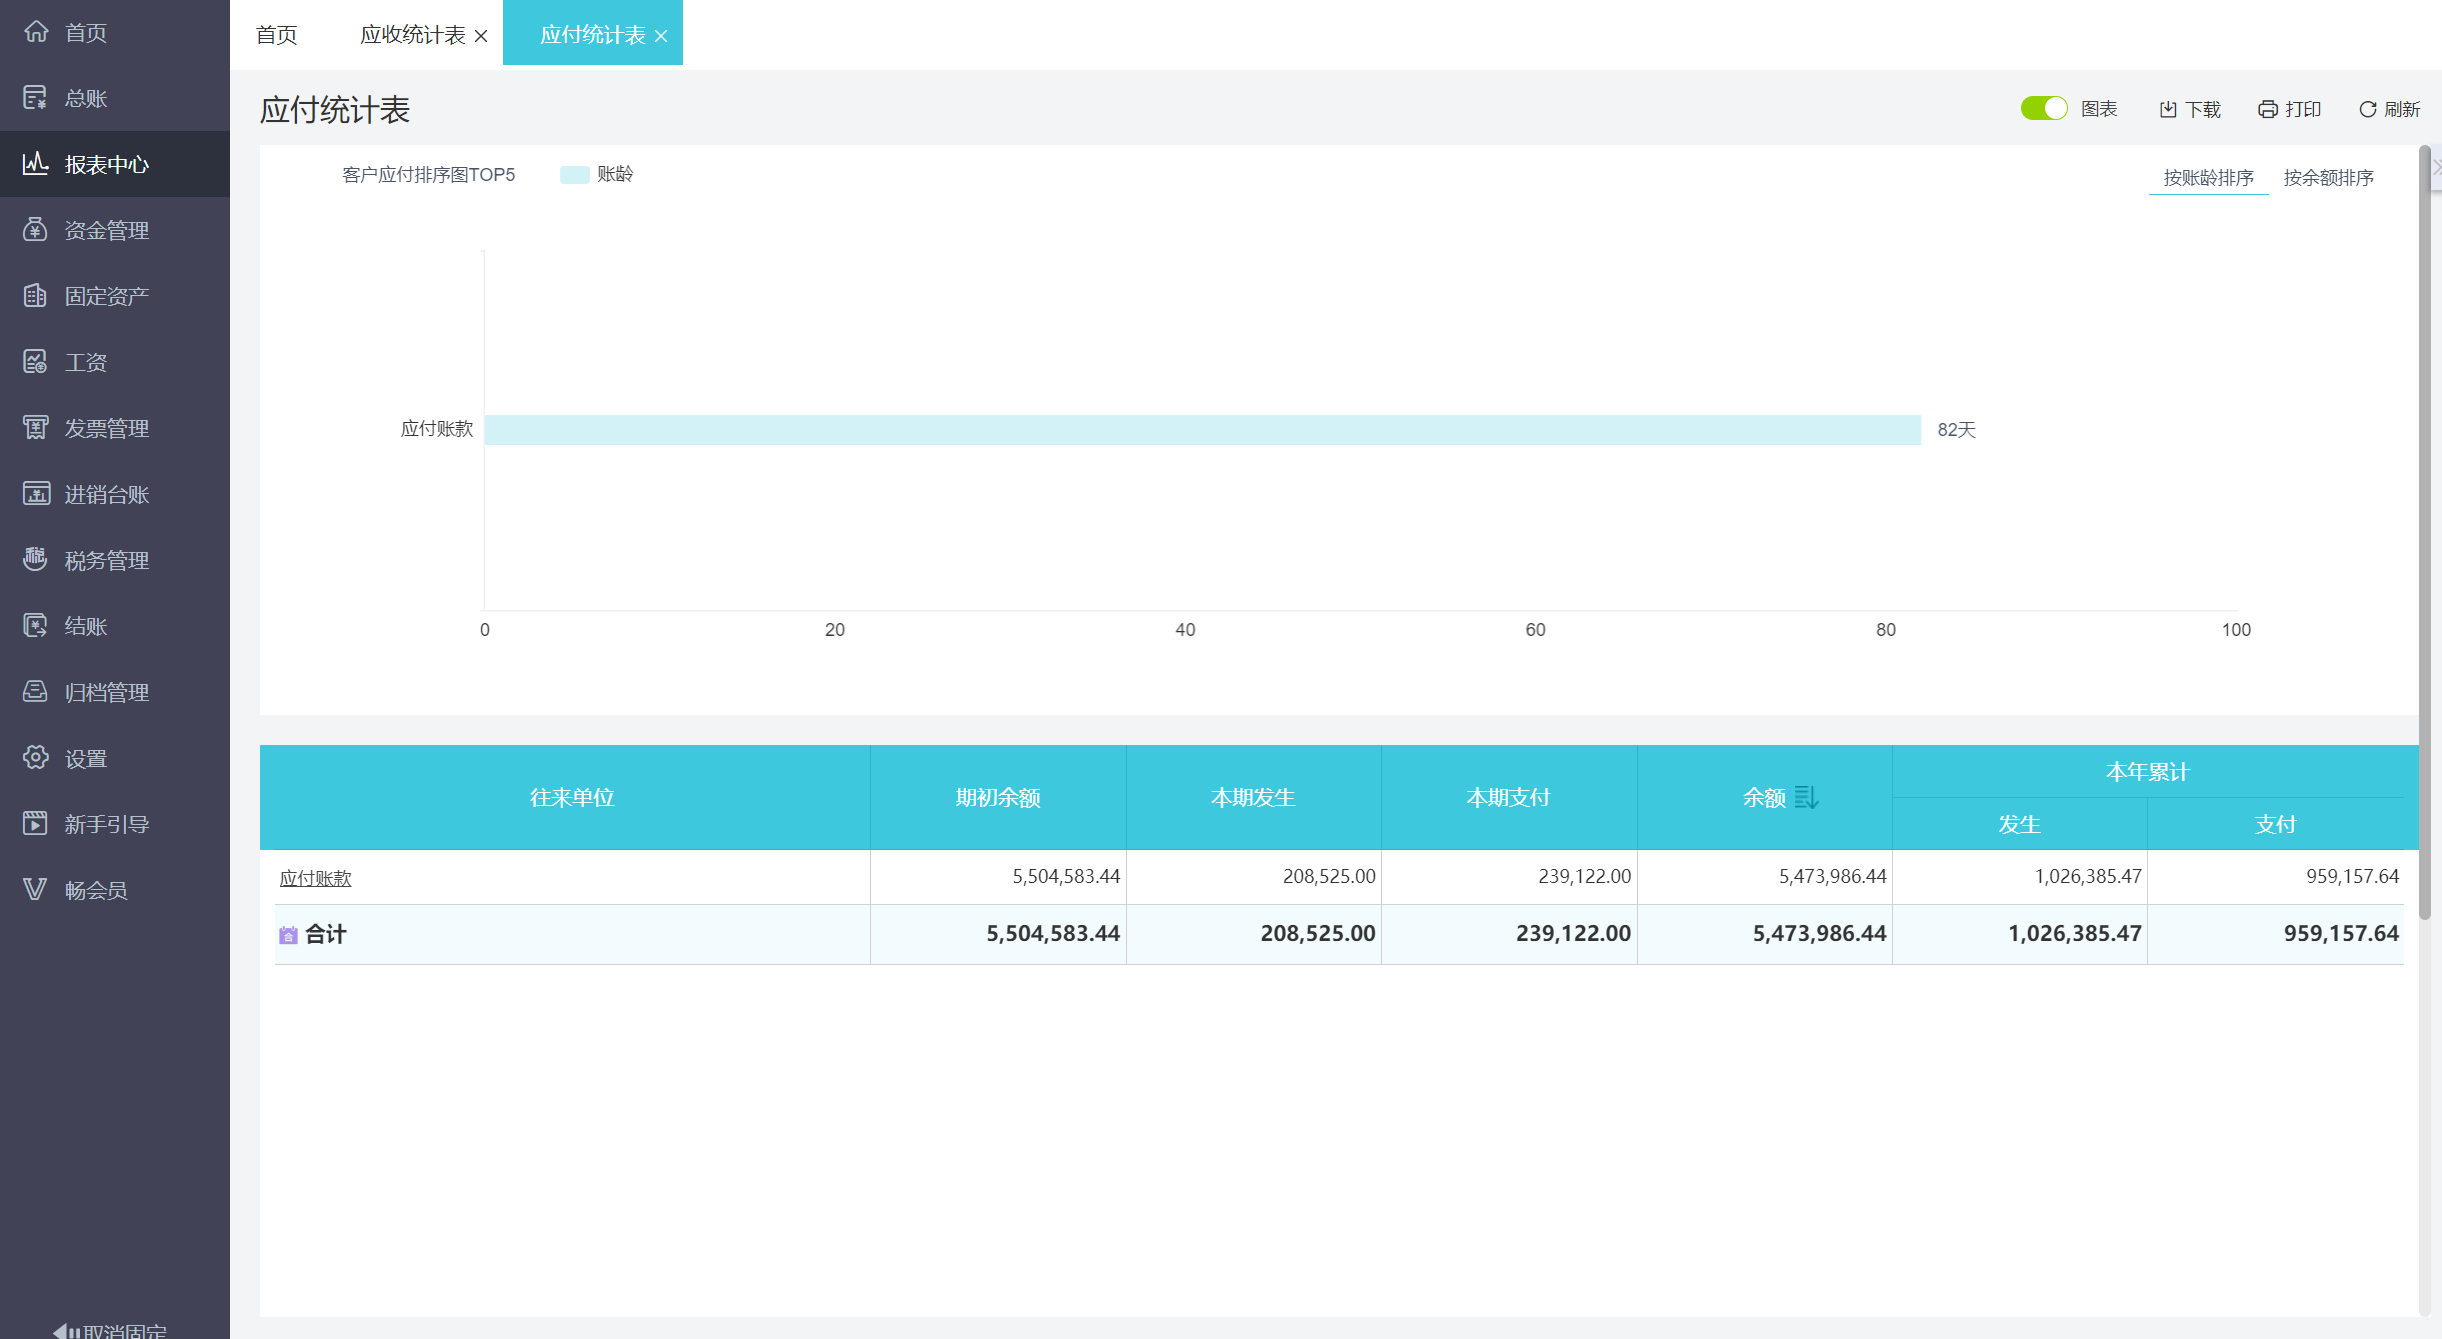The height and width of the screenshot is (1339, 2442).
Task: Toggle the 图表 chart display switch
Action: [2041, 109]
